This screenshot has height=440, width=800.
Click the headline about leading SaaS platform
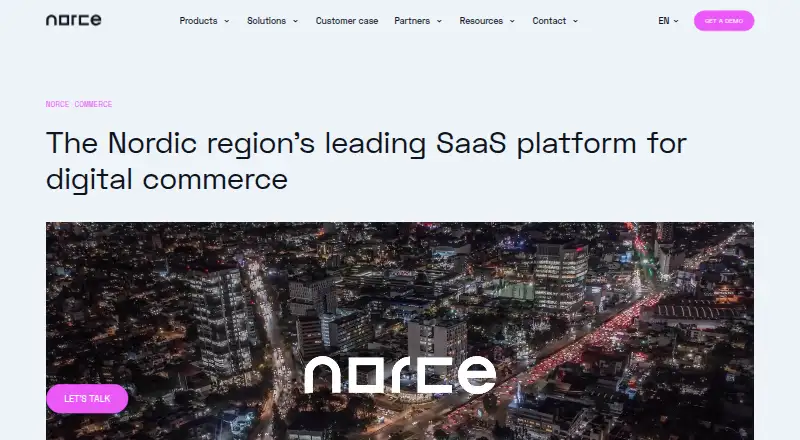(x=366, y=161)
